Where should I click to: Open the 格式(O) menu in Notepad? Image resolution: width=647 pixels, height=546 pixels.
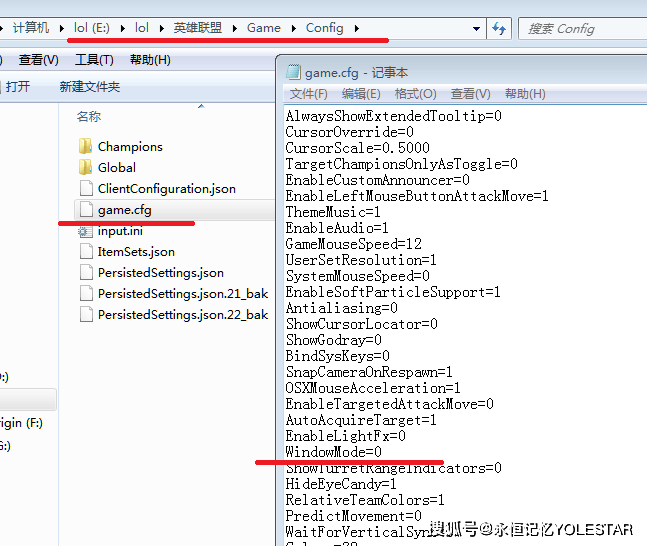click(414, 94)
